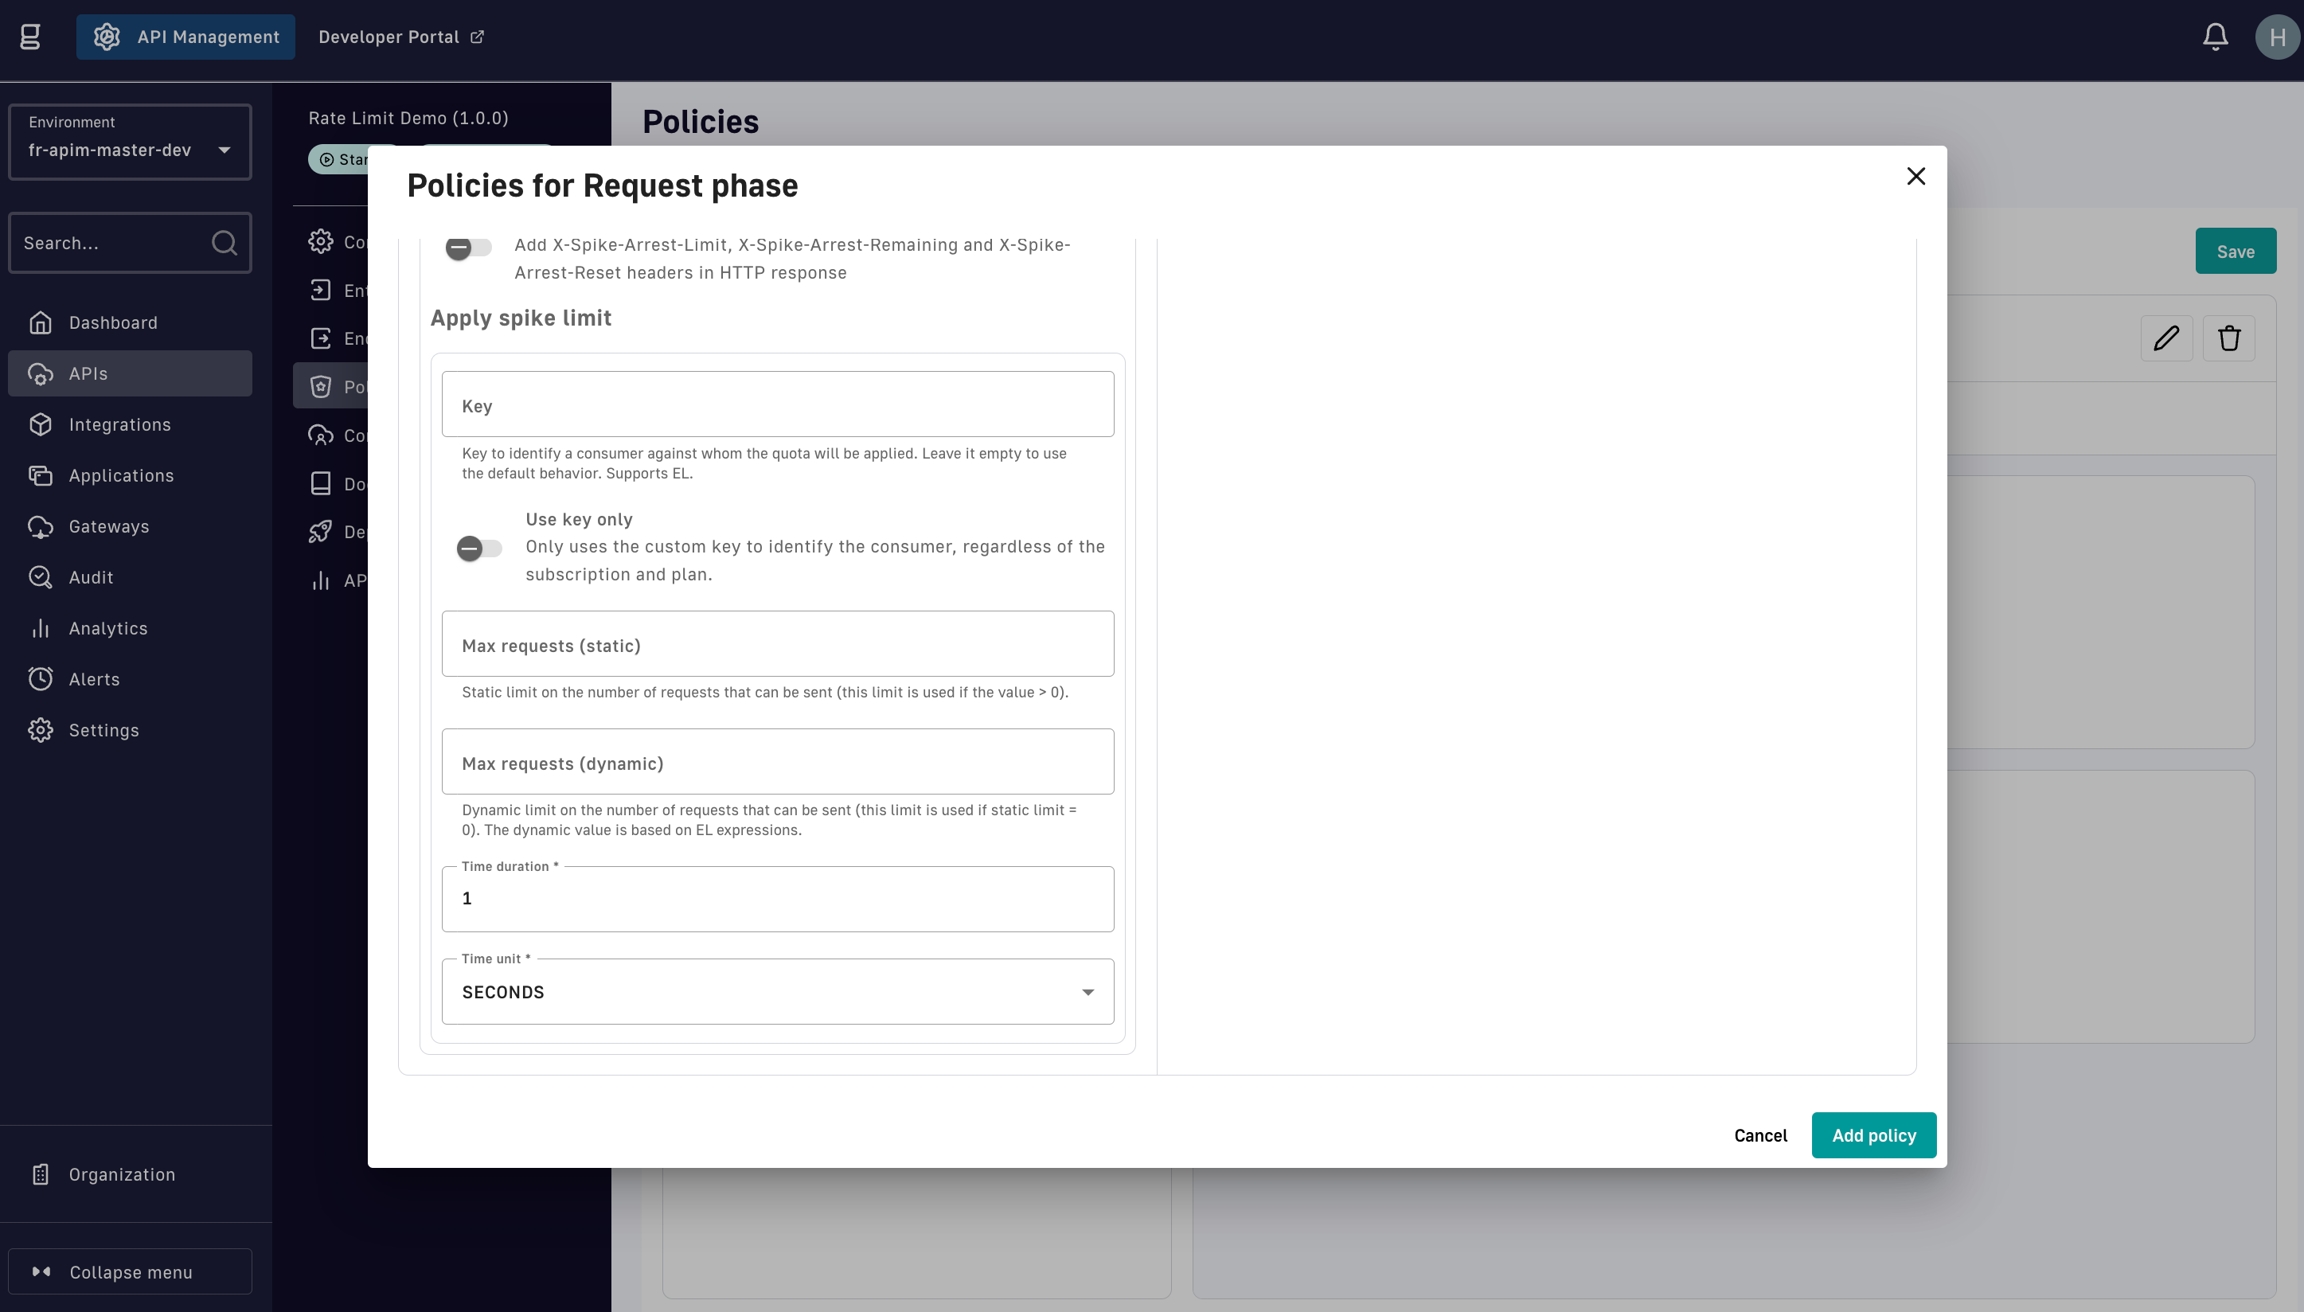Toggle the X-Spike-Arrest headers switch
The image size is (2304, 1312).
(x=468, y=247)
